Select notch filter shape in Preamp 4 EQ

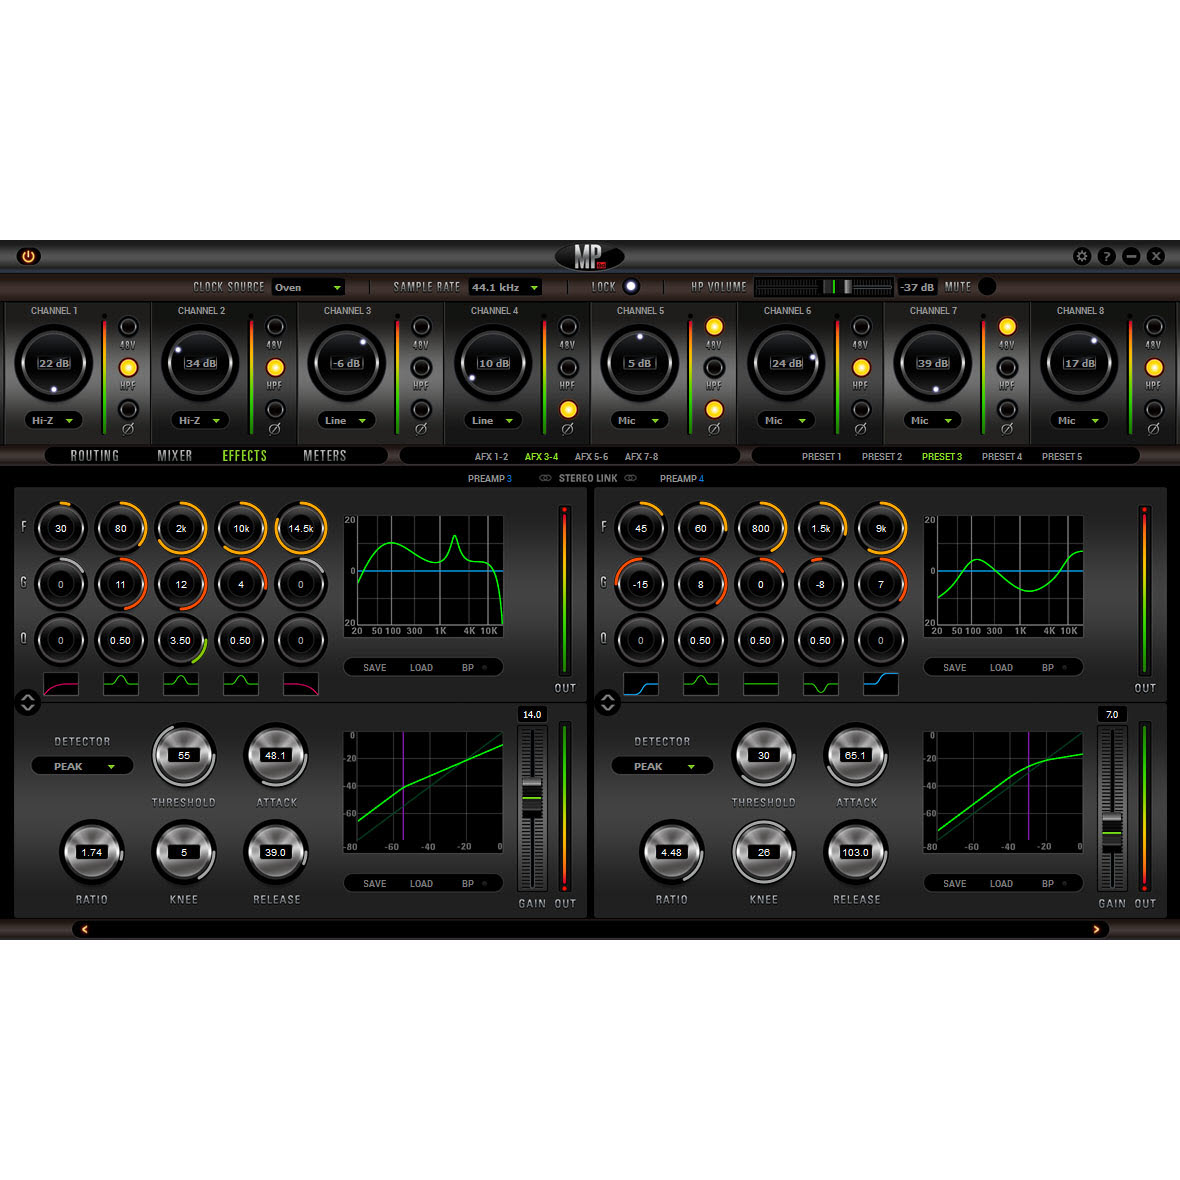[820, 684]
